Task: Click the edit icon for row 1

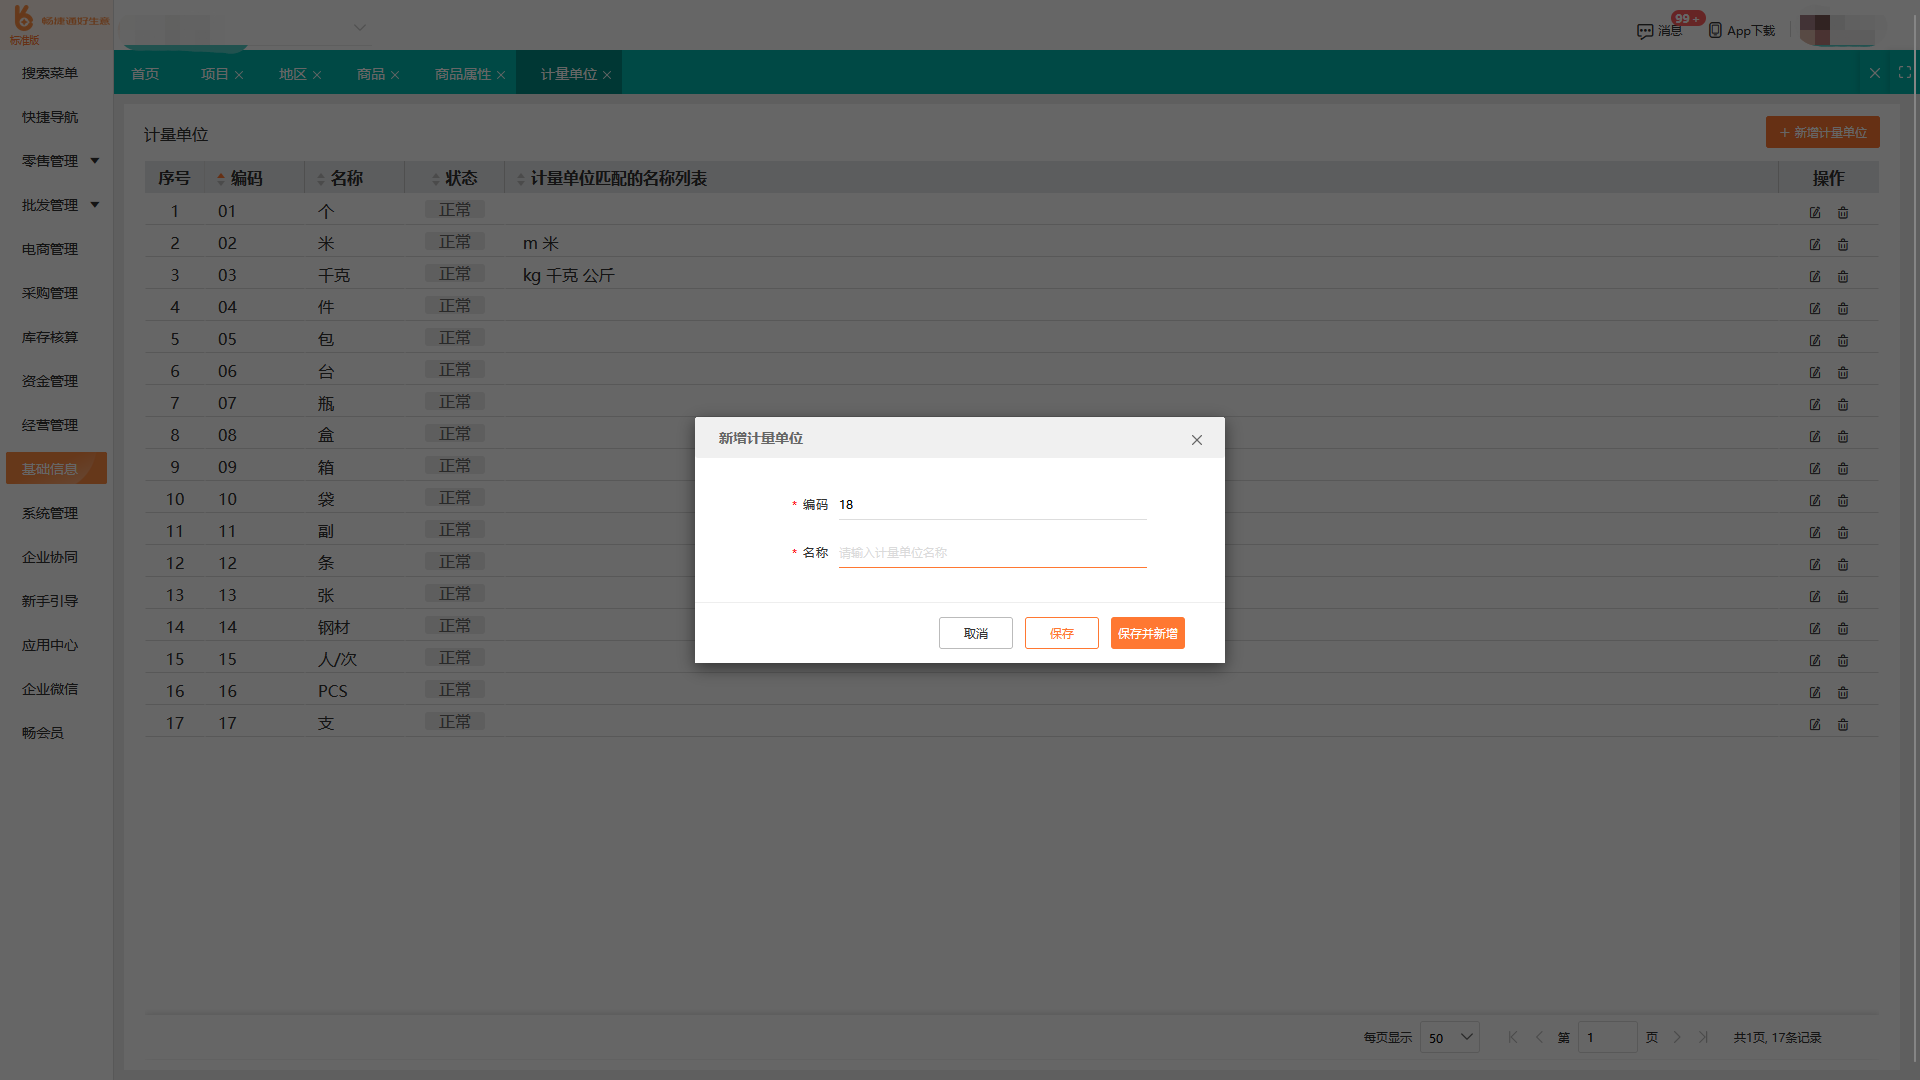Action: tap(1815, 210)
